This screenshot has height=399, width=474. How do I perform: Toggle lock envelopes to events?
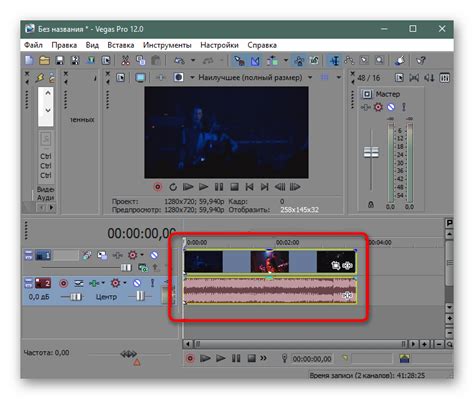click(299, 61)
